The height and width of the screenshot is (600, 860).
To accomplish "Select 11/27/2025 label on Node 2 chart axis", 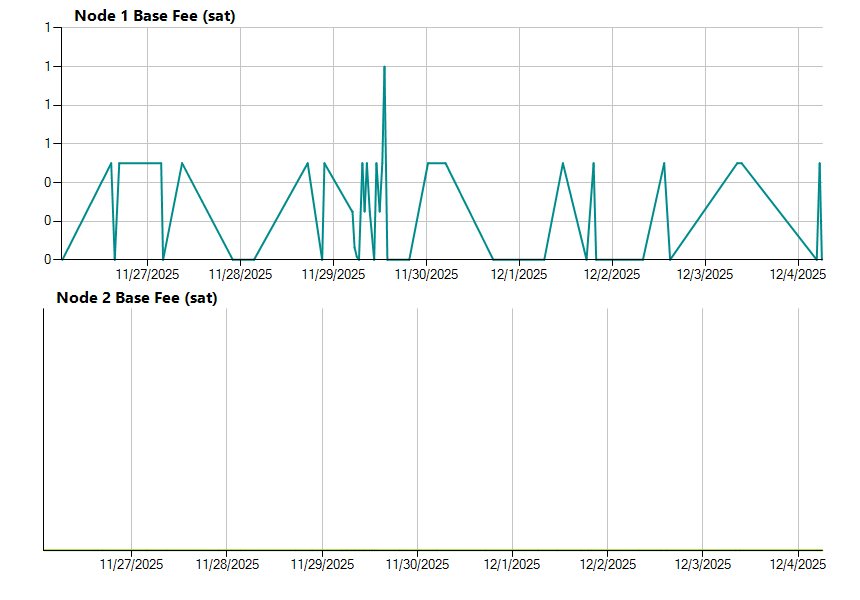I will [131, 564].
